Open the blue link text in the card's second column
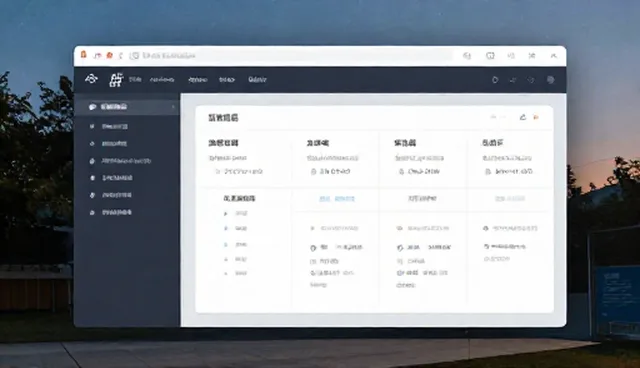The image size is (640, 368). point(337,199)
